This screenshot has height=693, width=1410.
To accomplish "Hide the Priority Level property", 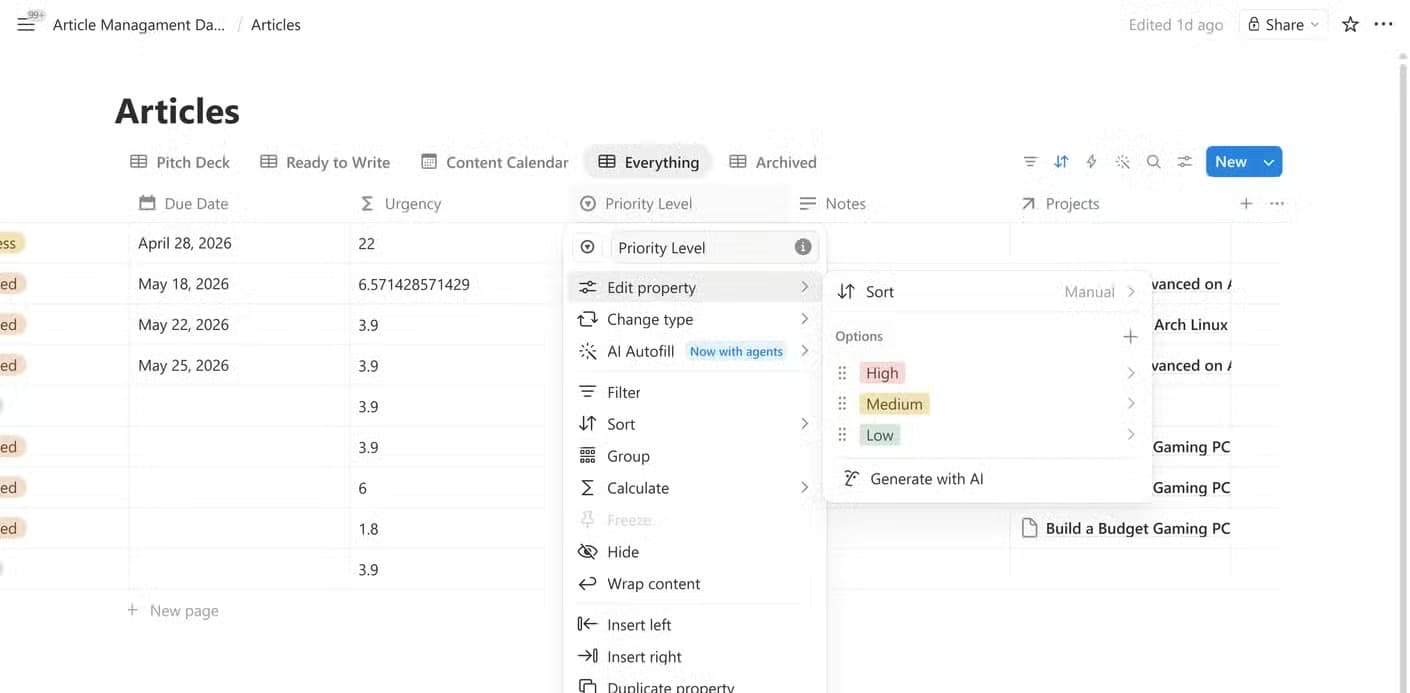I will pyautogui.click(x=695, y=552).
